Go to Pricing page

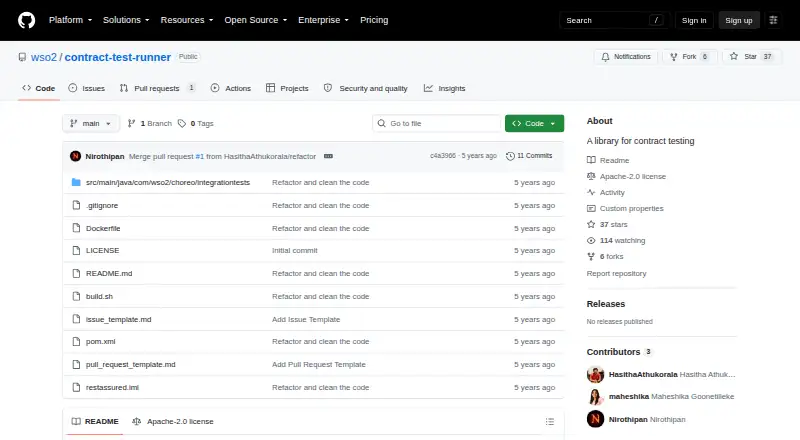coord(374,20)
